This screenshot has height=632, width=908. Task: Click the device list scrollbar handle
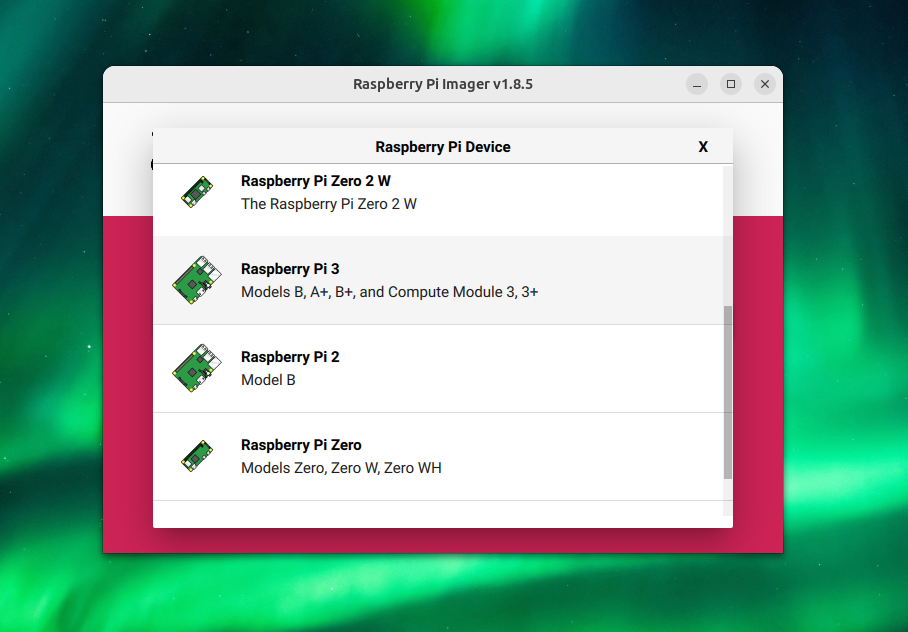(x=728, y=392)
